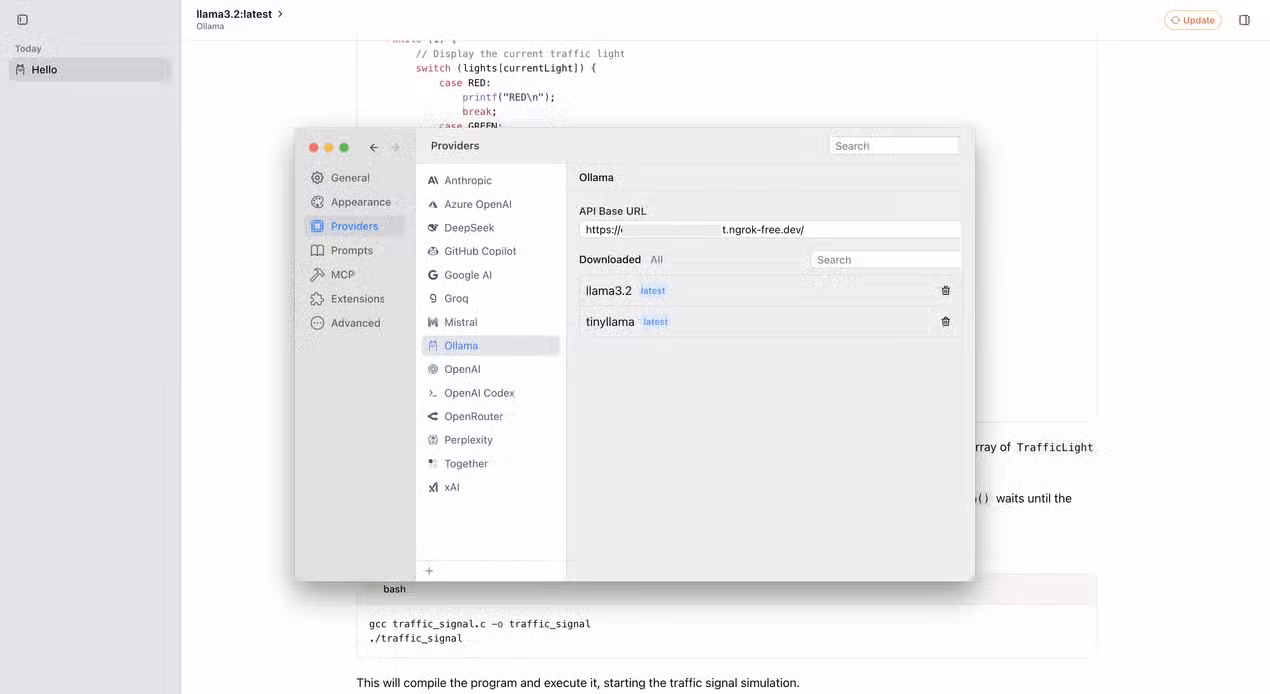Select the llama3.2 model row
The image size is (1270, 694).
click(770, 291)
